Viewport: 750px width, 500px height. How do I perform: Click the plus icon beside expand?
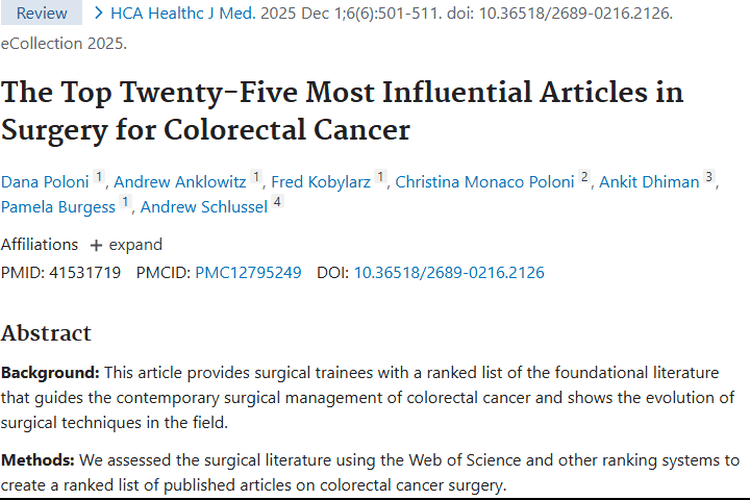point(96,245)
